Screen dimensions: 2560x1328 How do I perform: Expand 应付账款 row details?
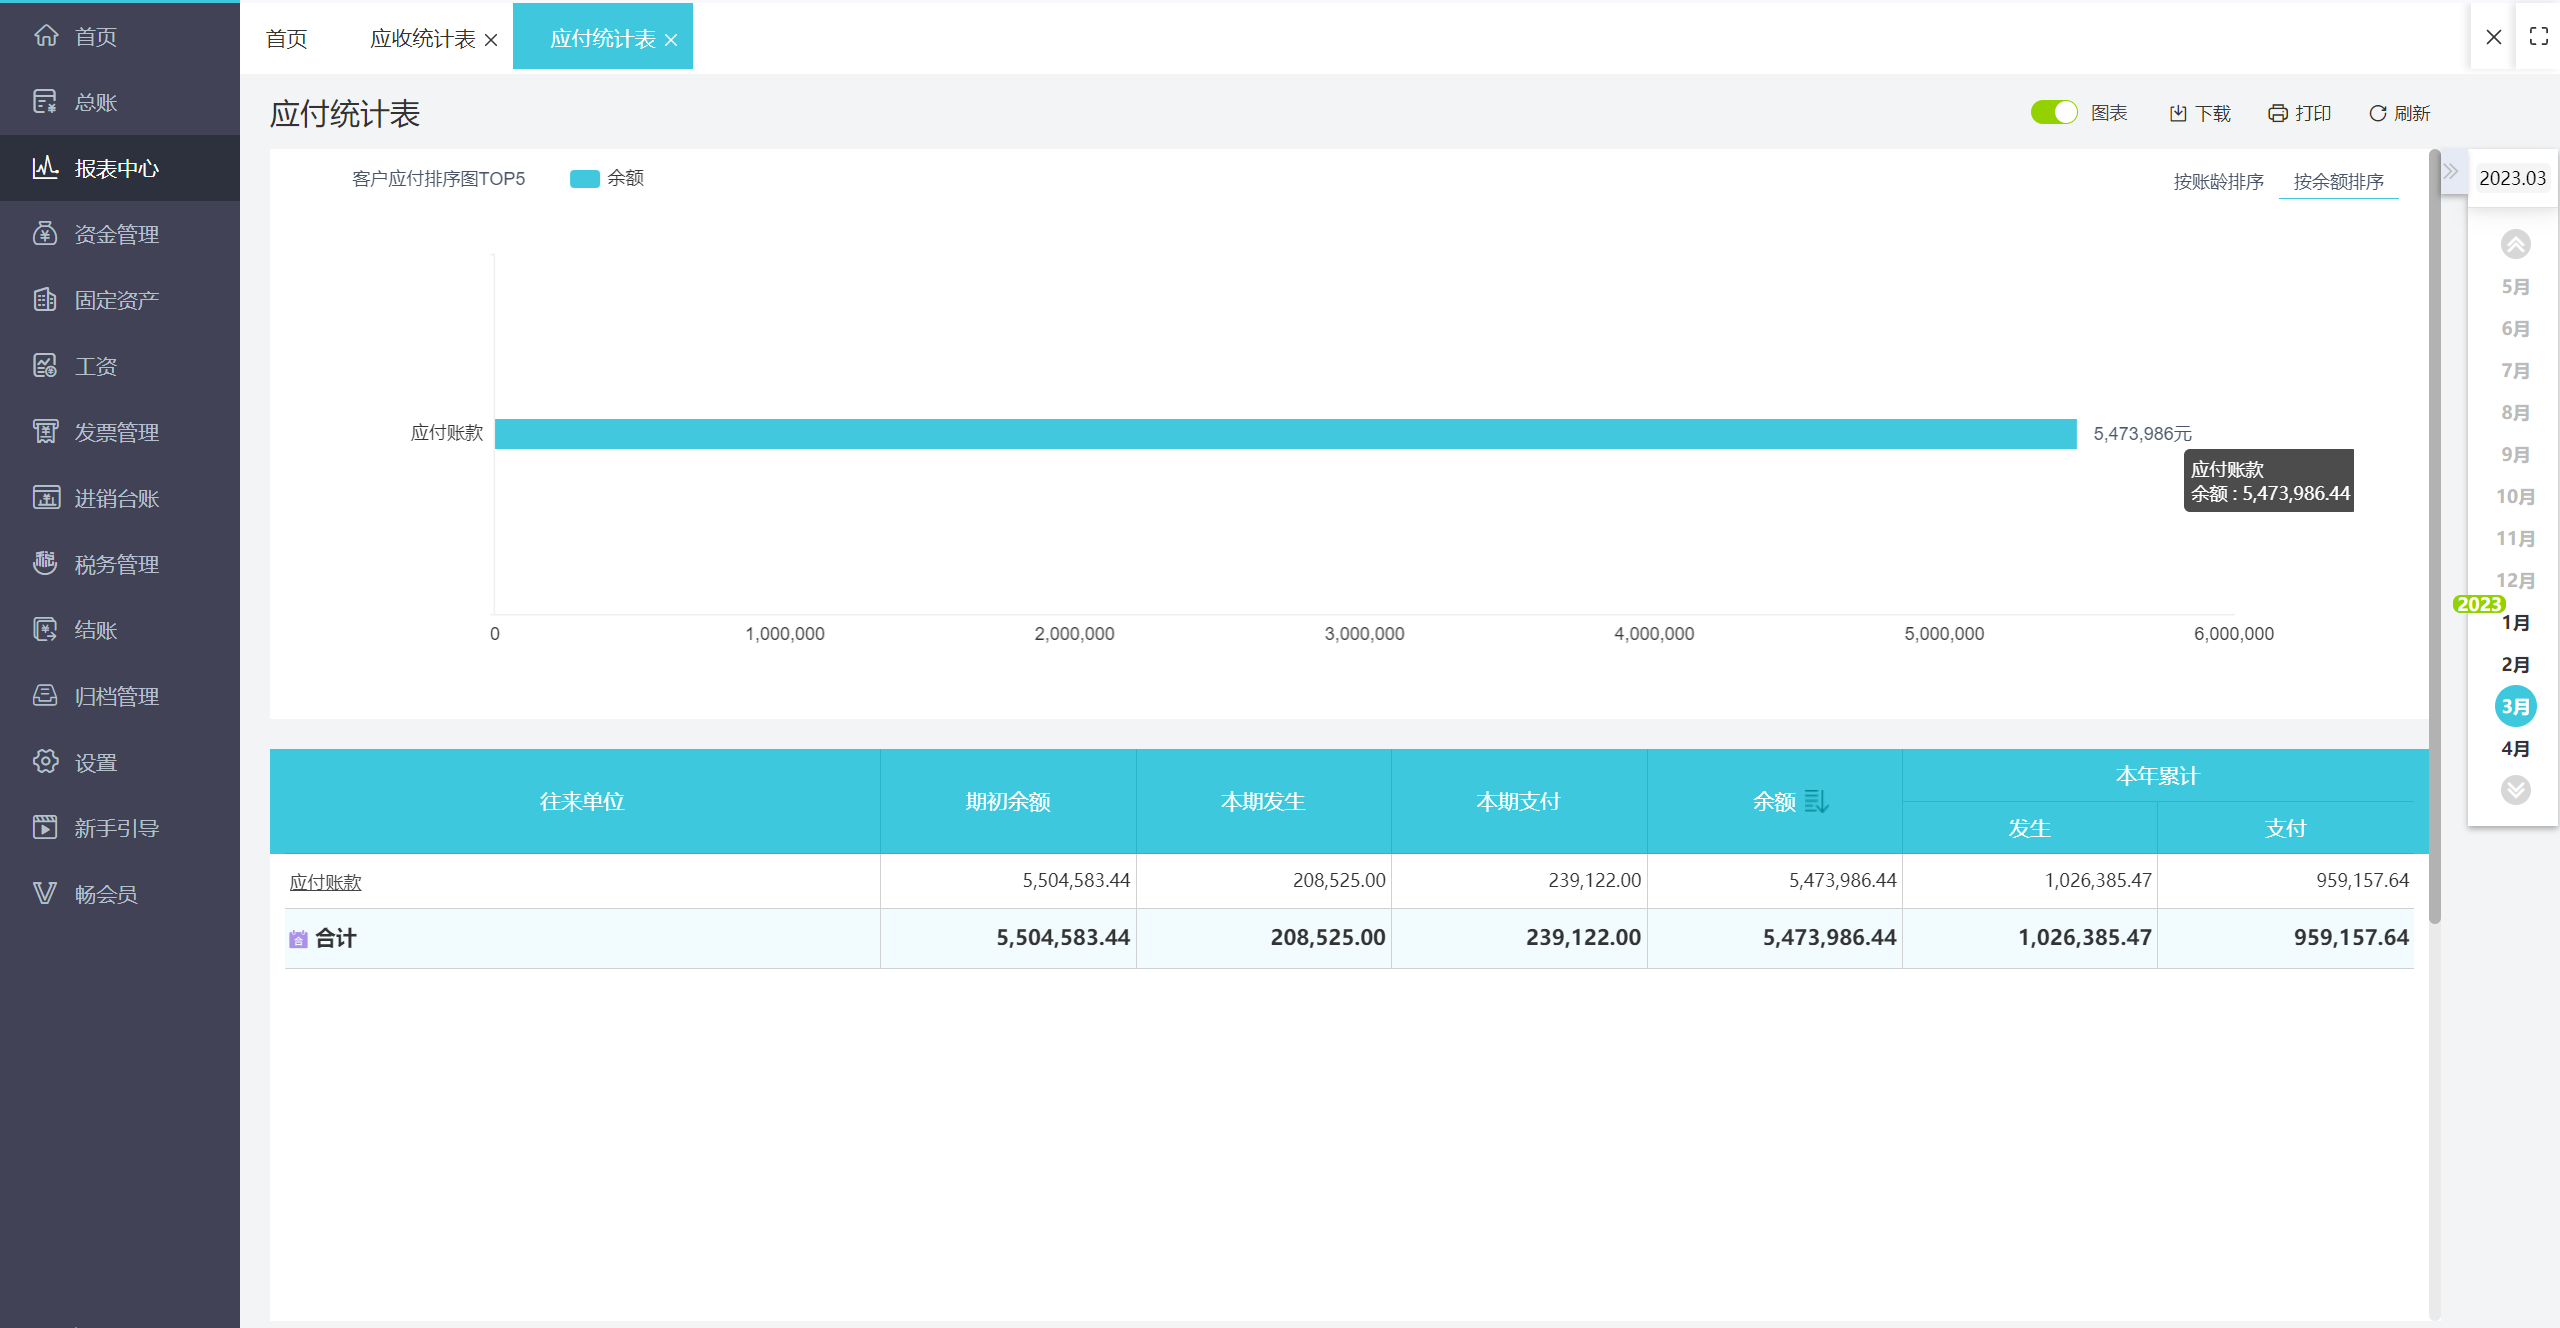[327, 879]
